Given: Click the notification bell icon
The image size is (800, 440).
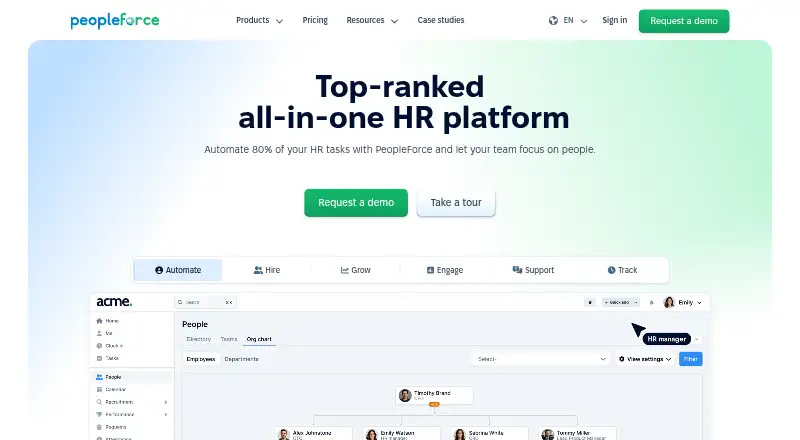Looking at the screenshot, I should point(652,303).
